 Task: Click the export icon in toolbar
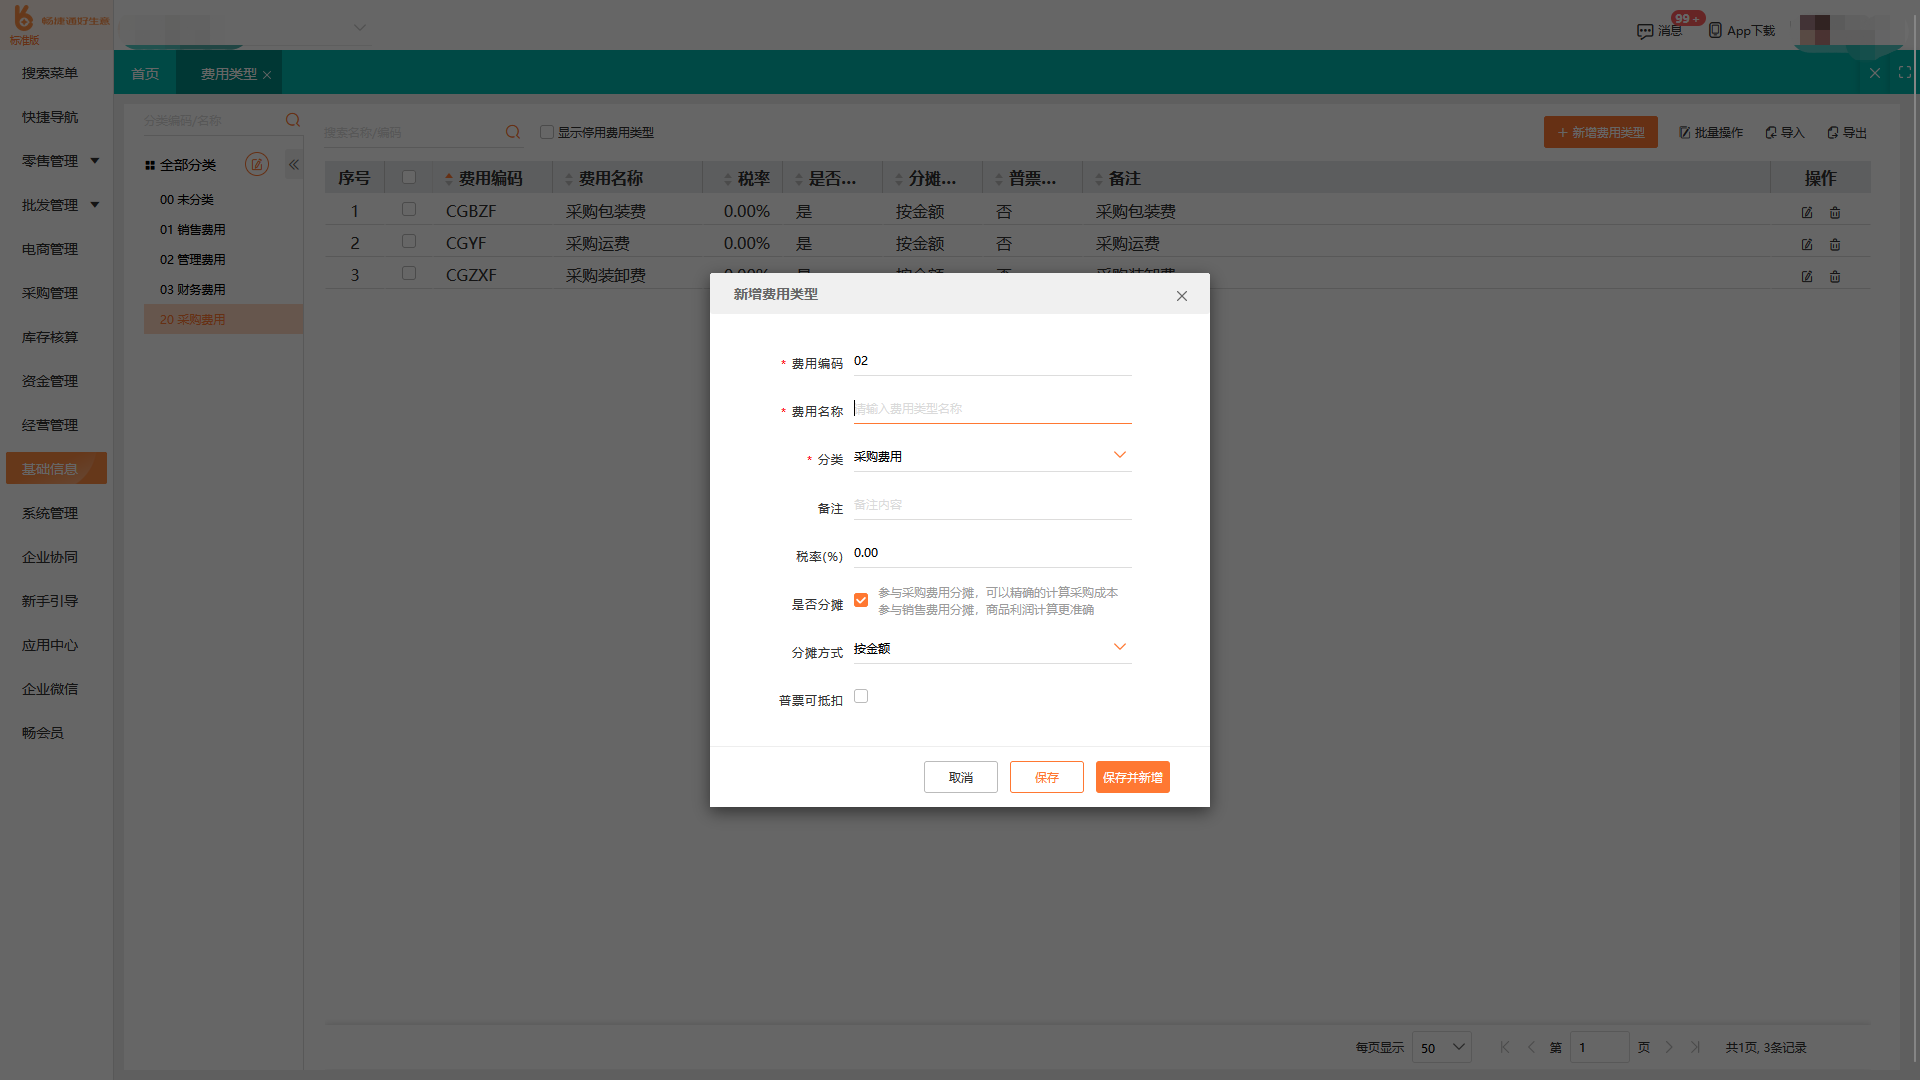click(1845, 131)
